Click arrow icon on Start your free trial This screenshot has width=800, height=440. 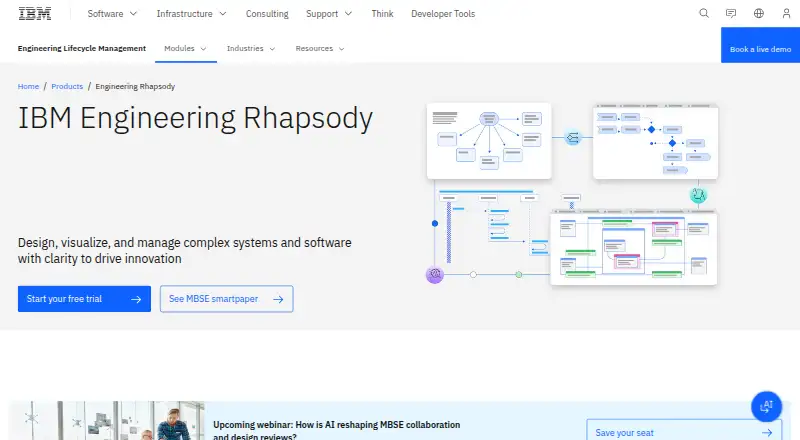coord(136,299)
